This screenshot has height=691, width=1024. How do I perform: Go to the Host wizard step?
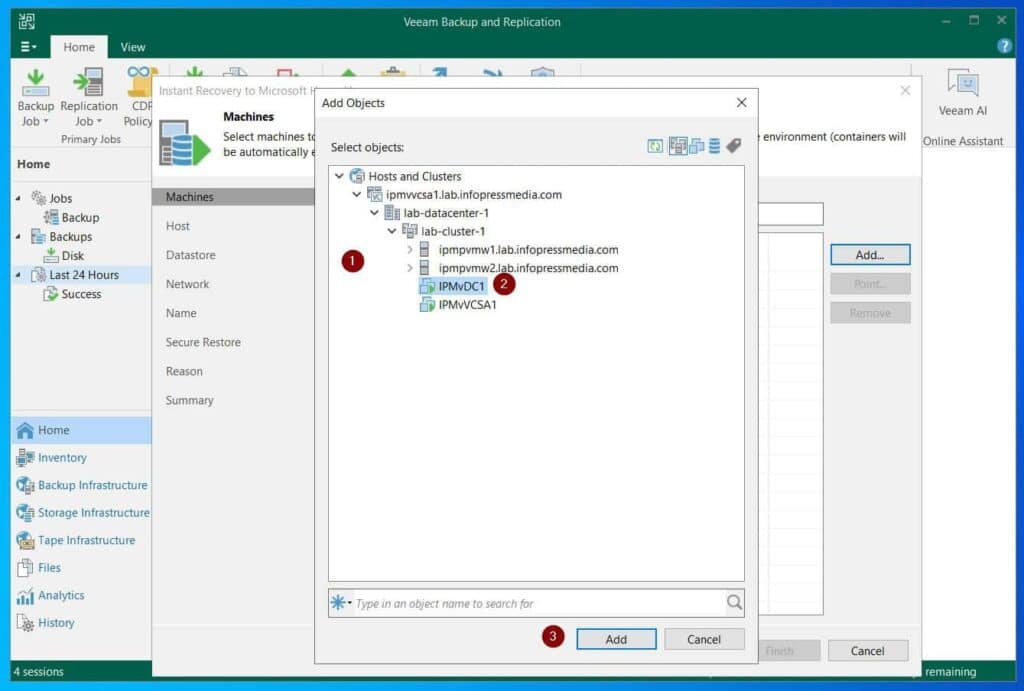pos(178,226)
